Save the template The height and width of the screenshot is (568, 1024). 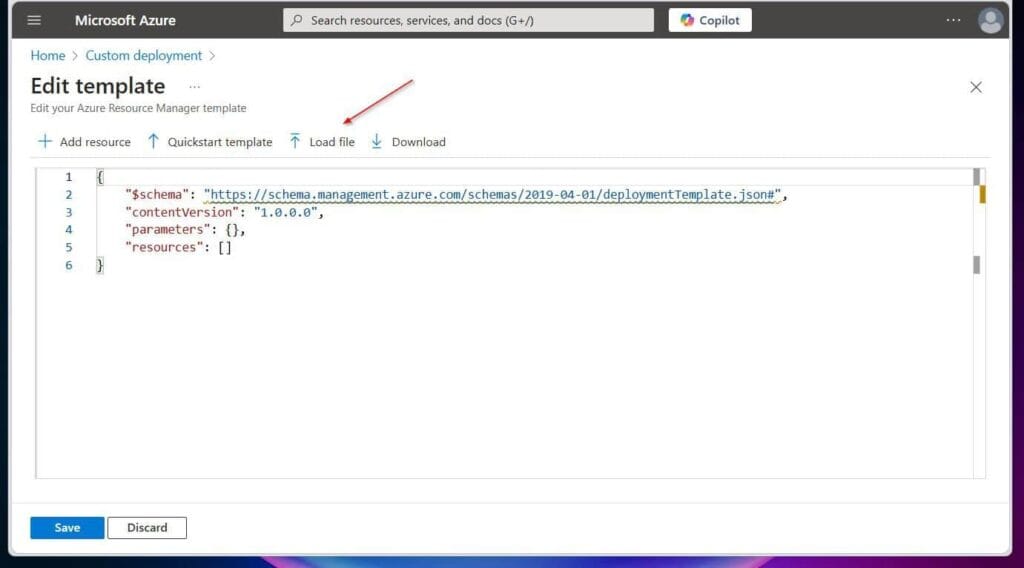[67, 528]
